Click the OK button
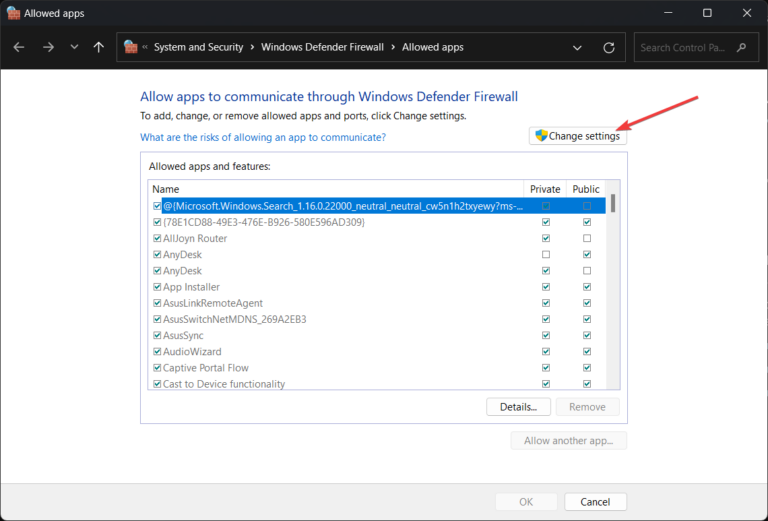Screen dimensions: 768x521 point(526,502)
